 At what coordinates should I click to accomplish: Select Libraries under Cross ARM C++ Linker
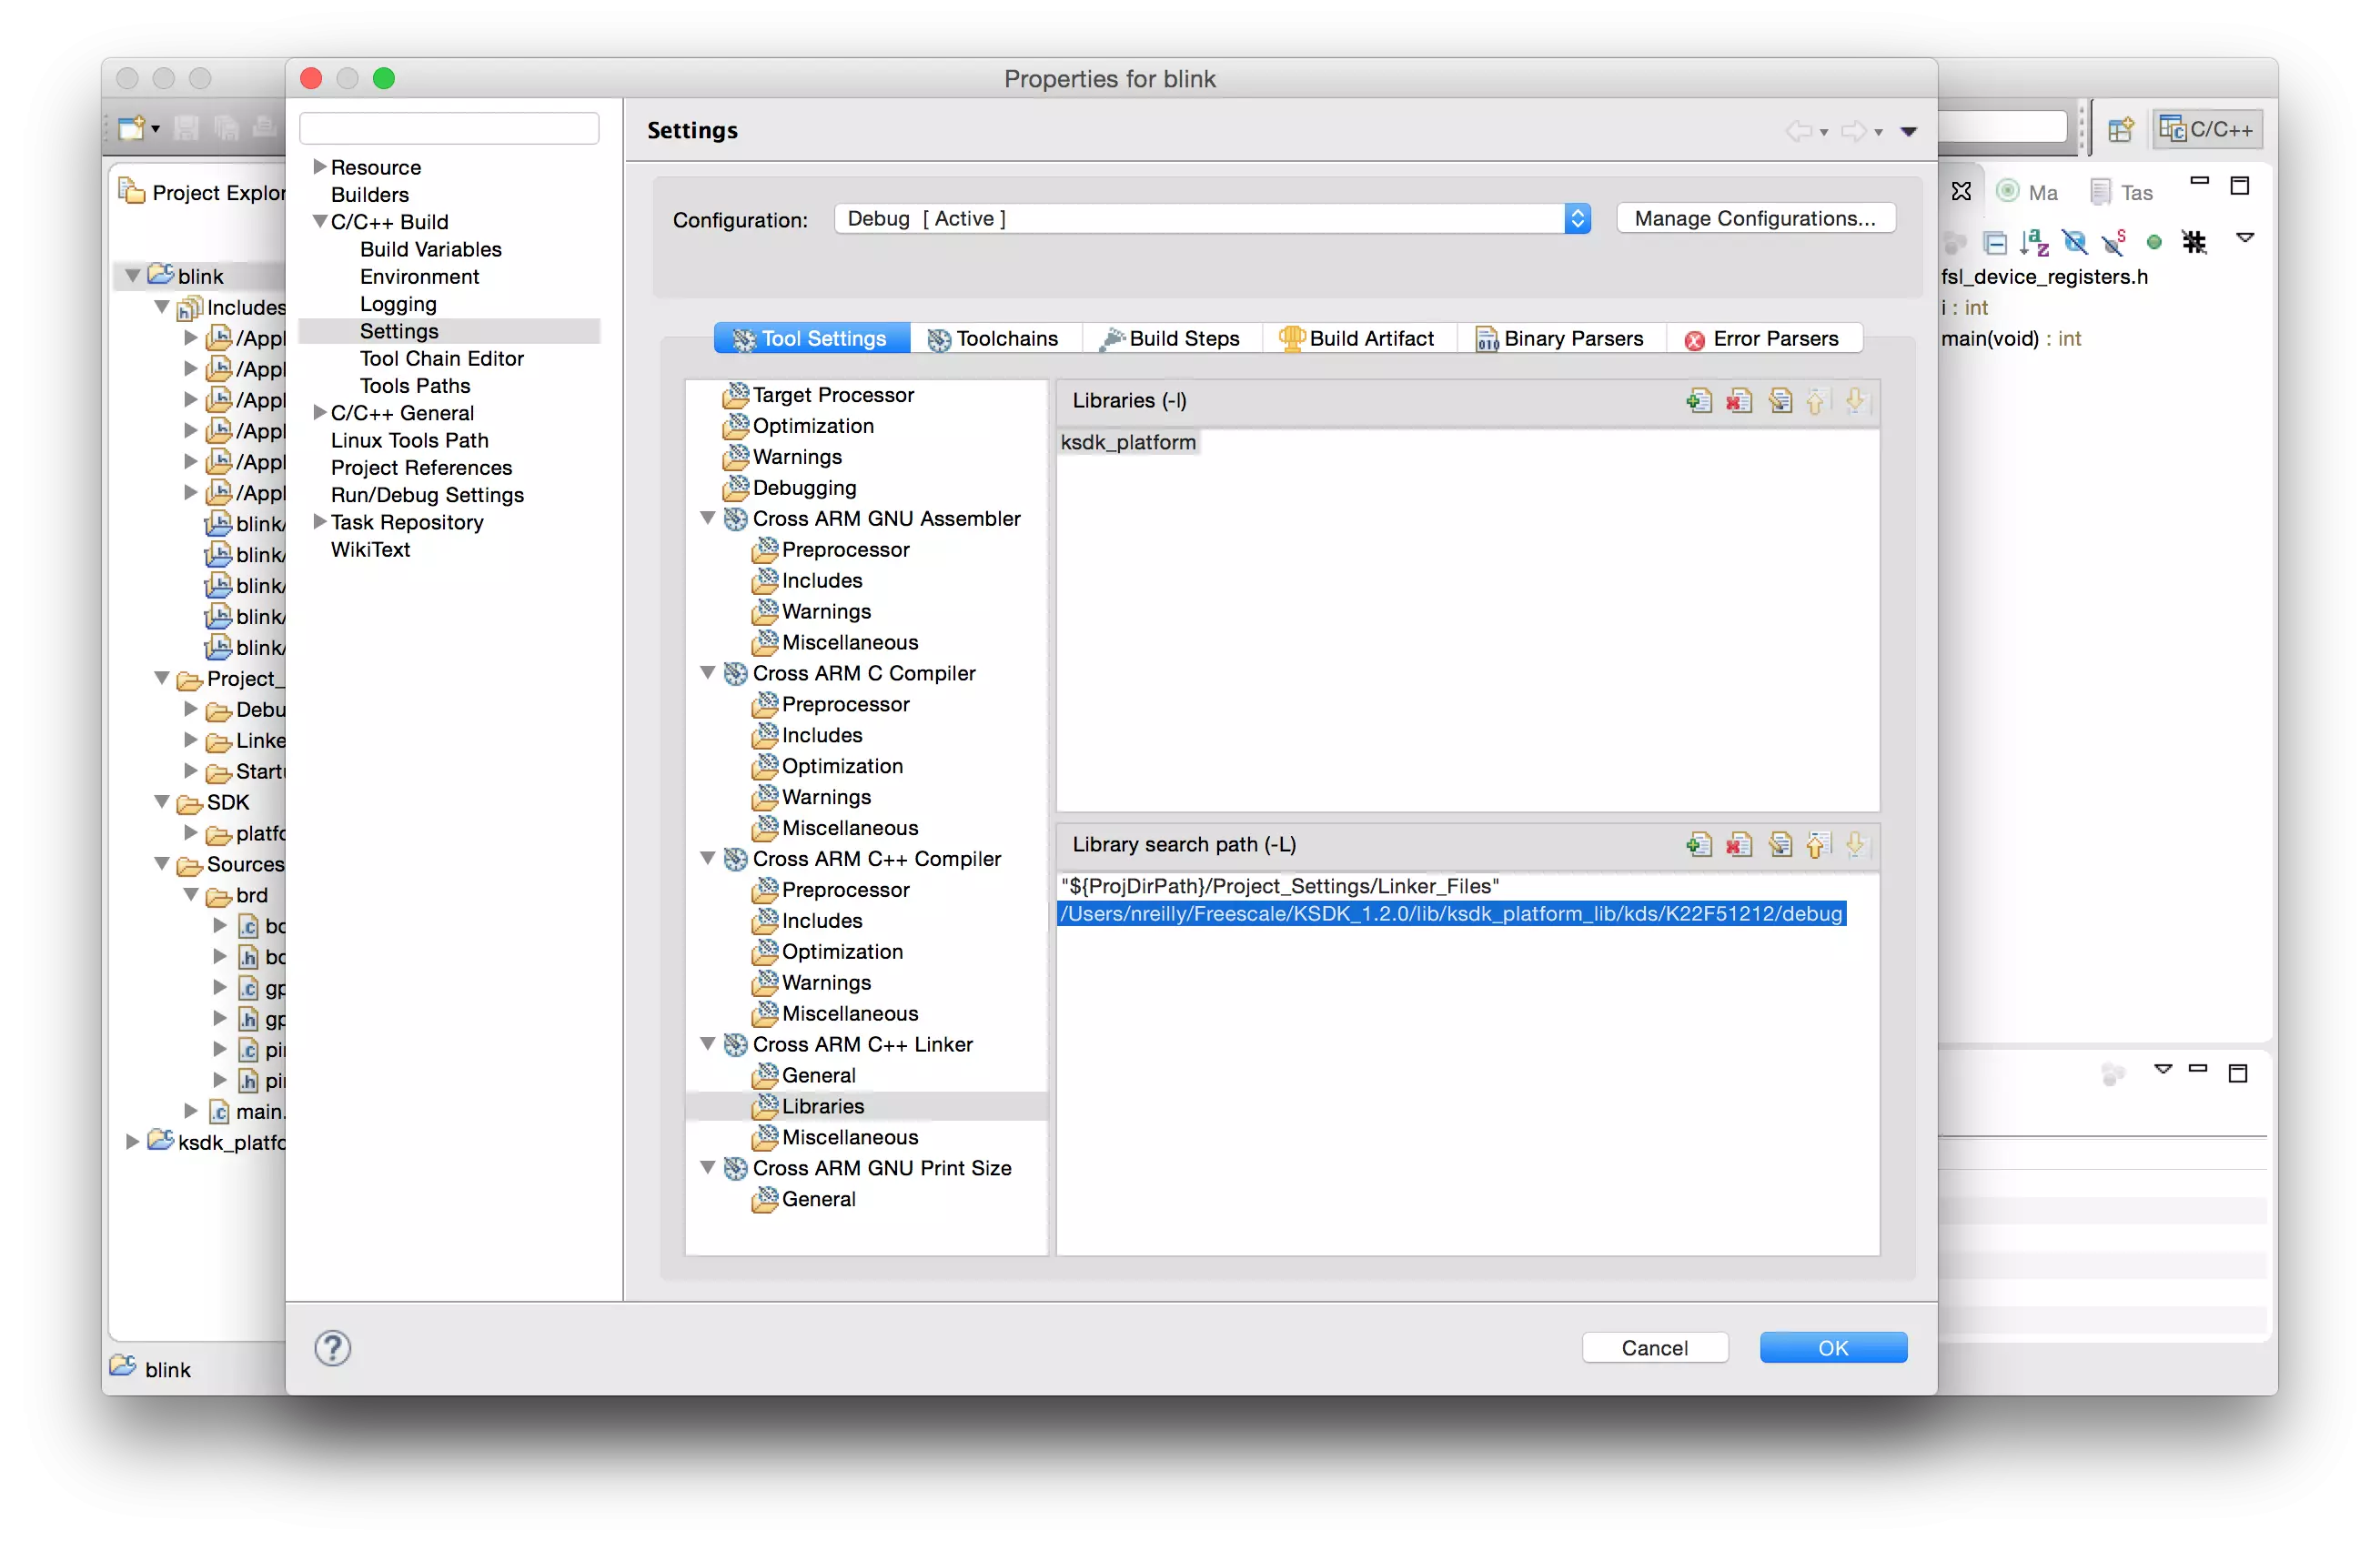[822, 1105]
